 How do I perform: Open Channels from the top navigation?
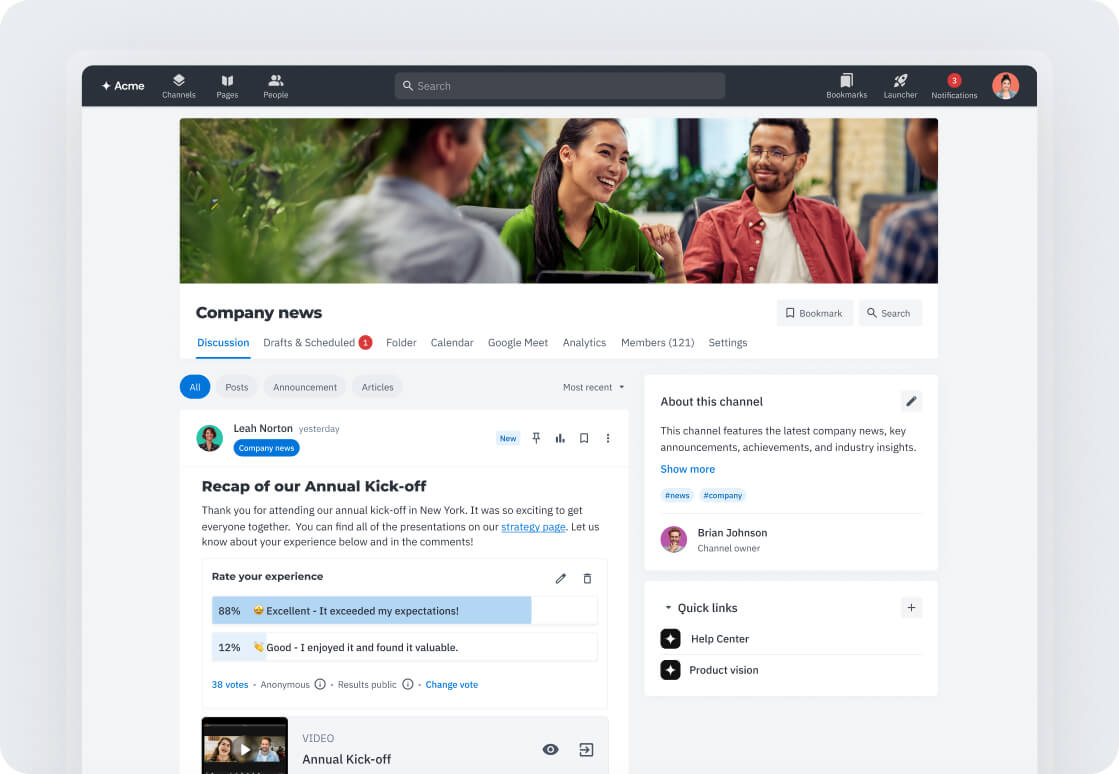(178, 86)
